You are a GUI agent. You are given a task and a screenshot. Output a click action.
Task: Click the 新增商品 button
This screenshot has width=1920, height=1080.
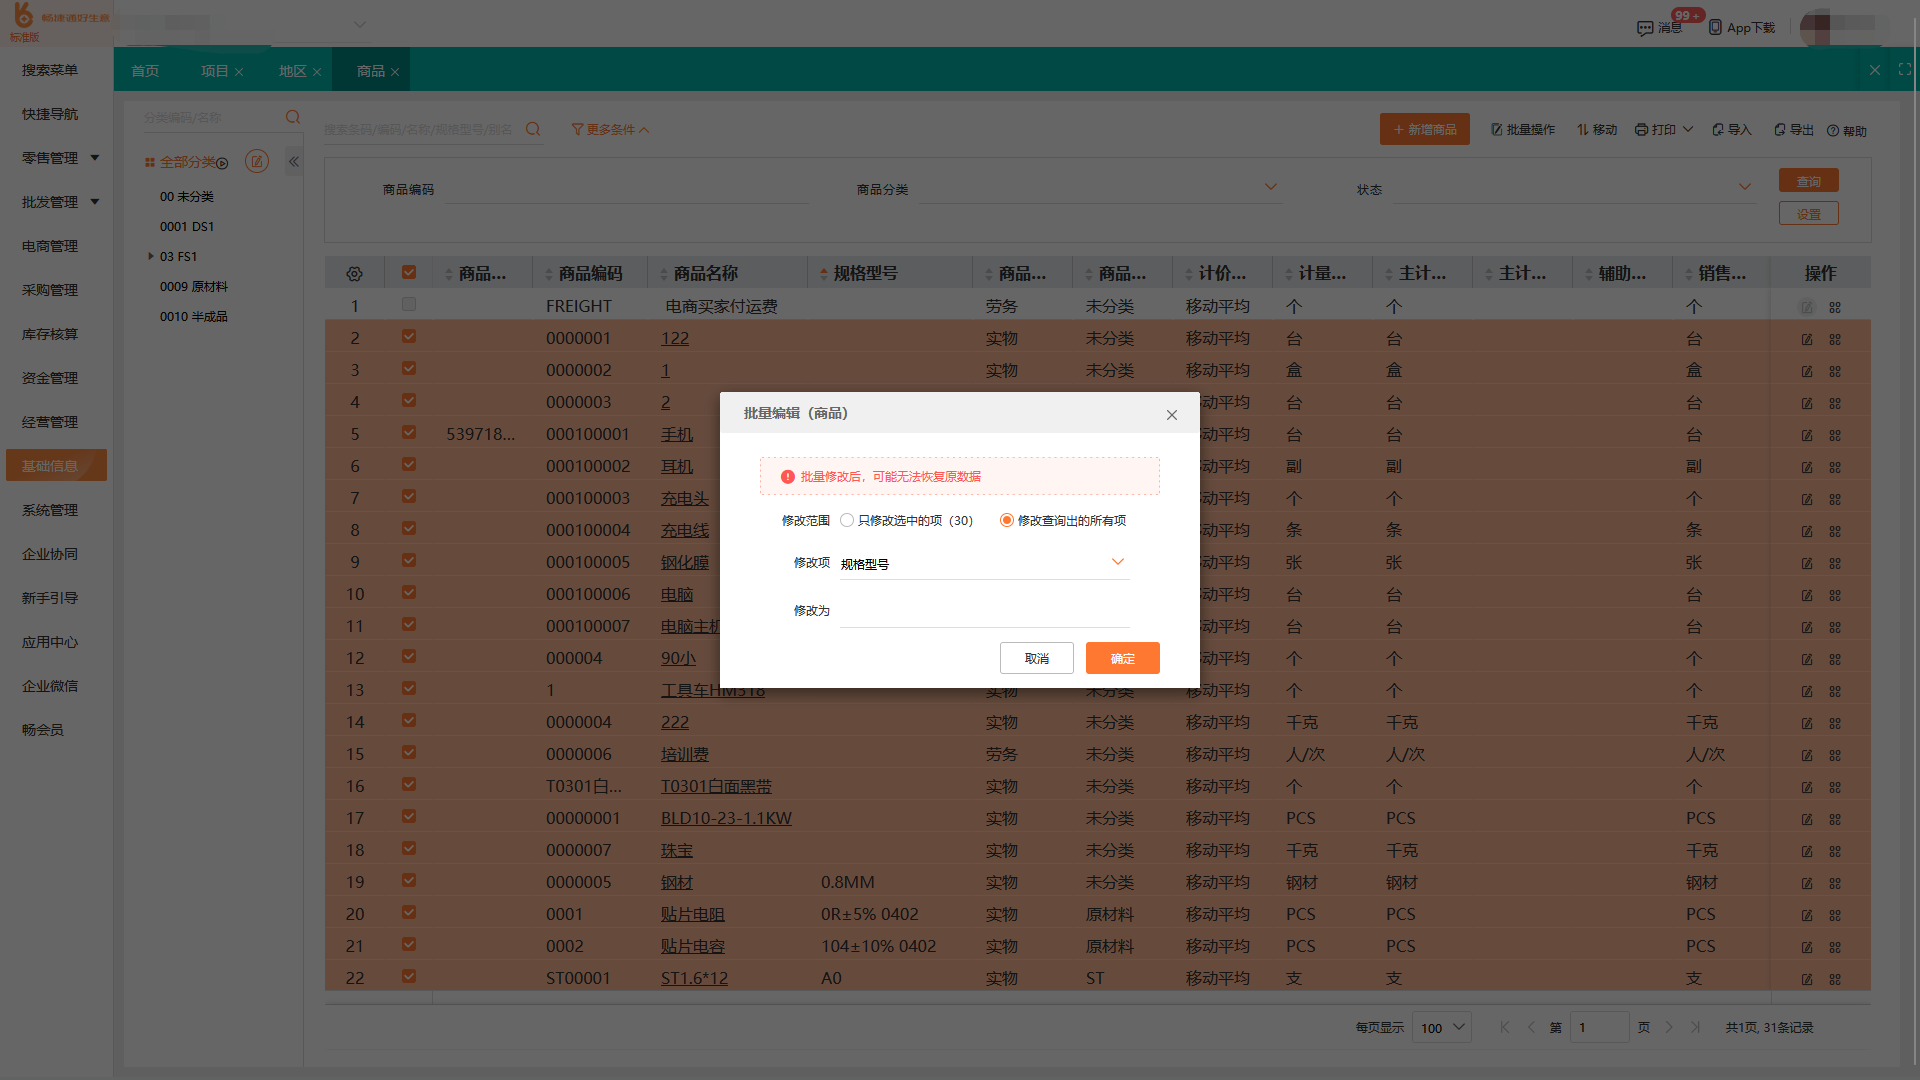pos(1423,128)
